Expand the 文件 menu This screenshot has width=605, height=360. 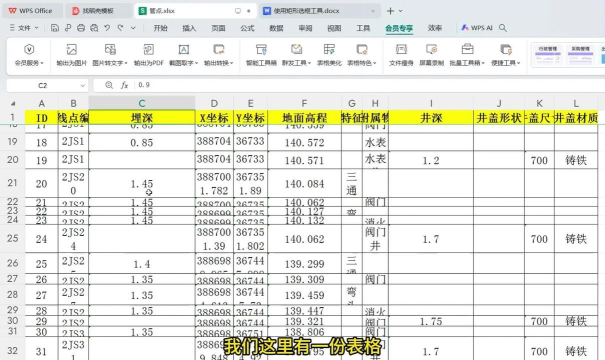click(24, 28)
